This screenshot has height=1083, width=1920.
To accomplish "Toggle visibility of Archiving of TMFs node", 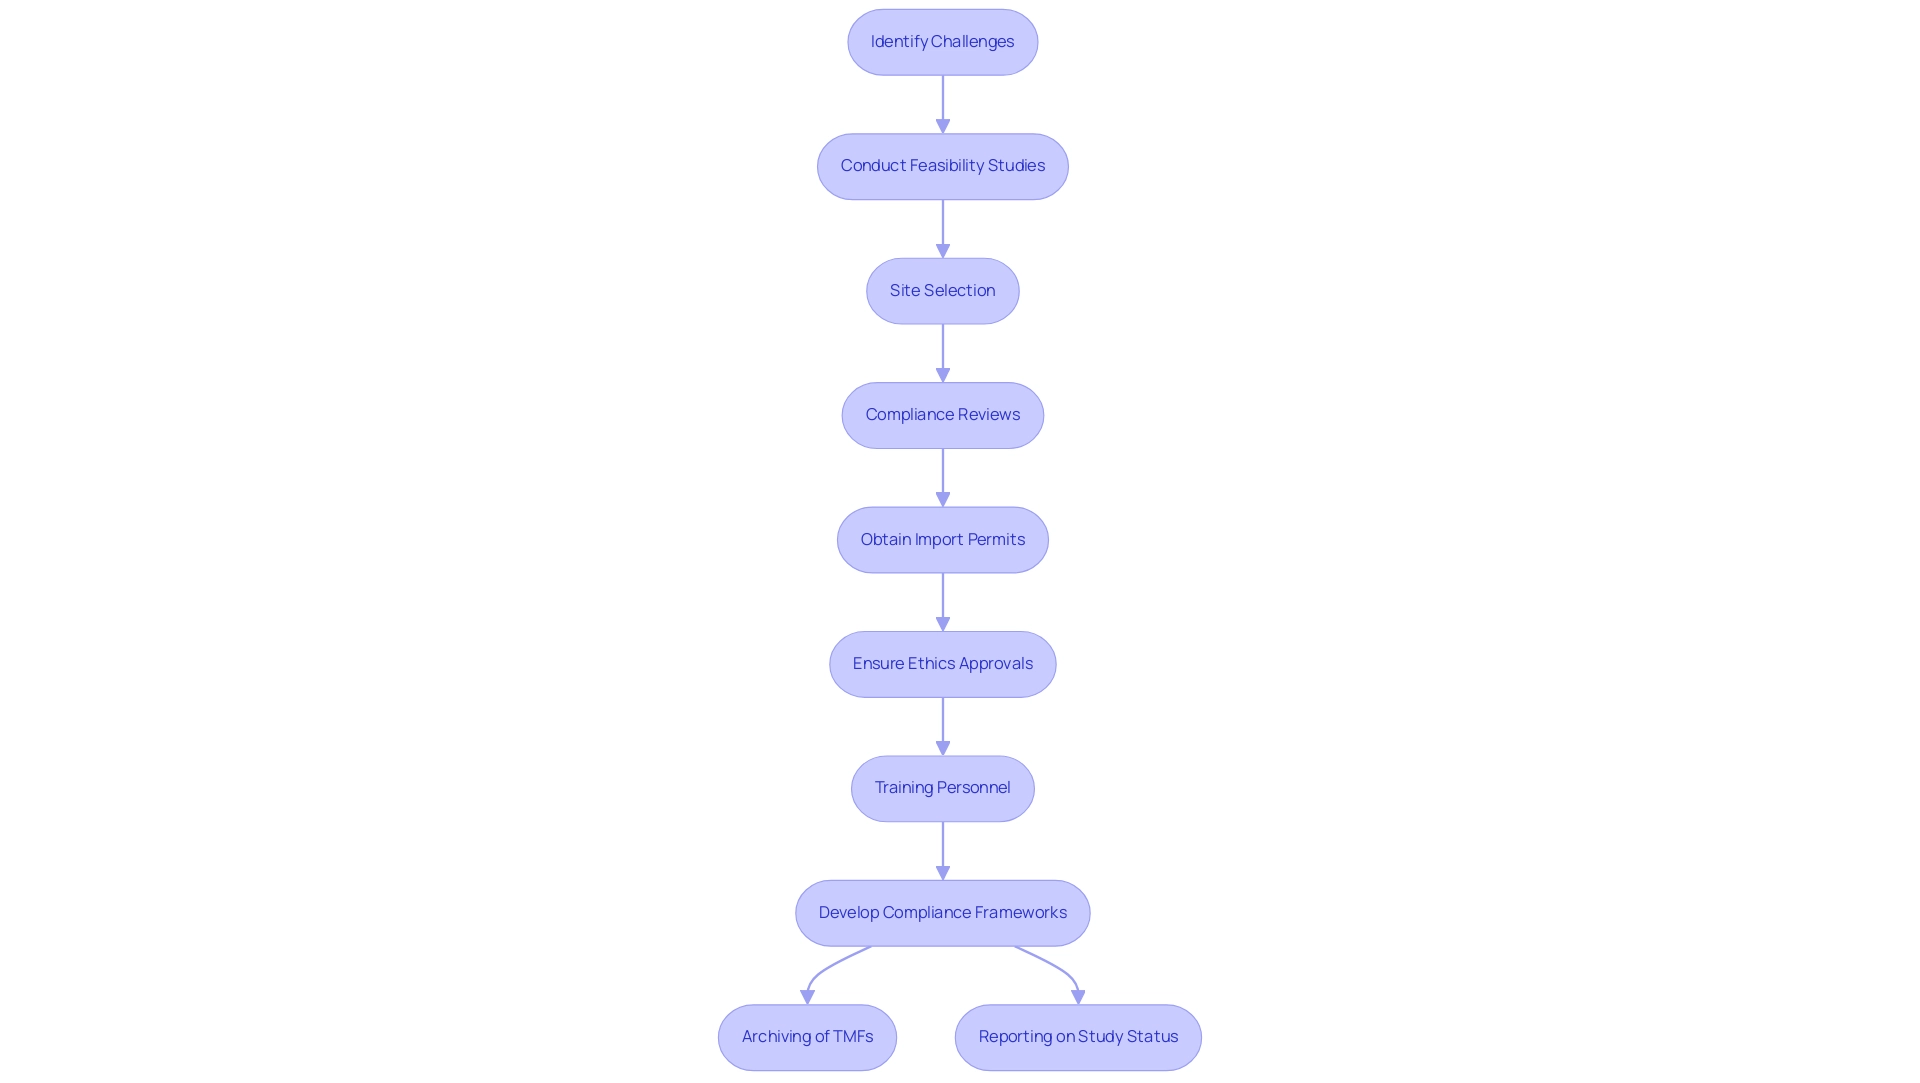I will tap(807, 1037).
